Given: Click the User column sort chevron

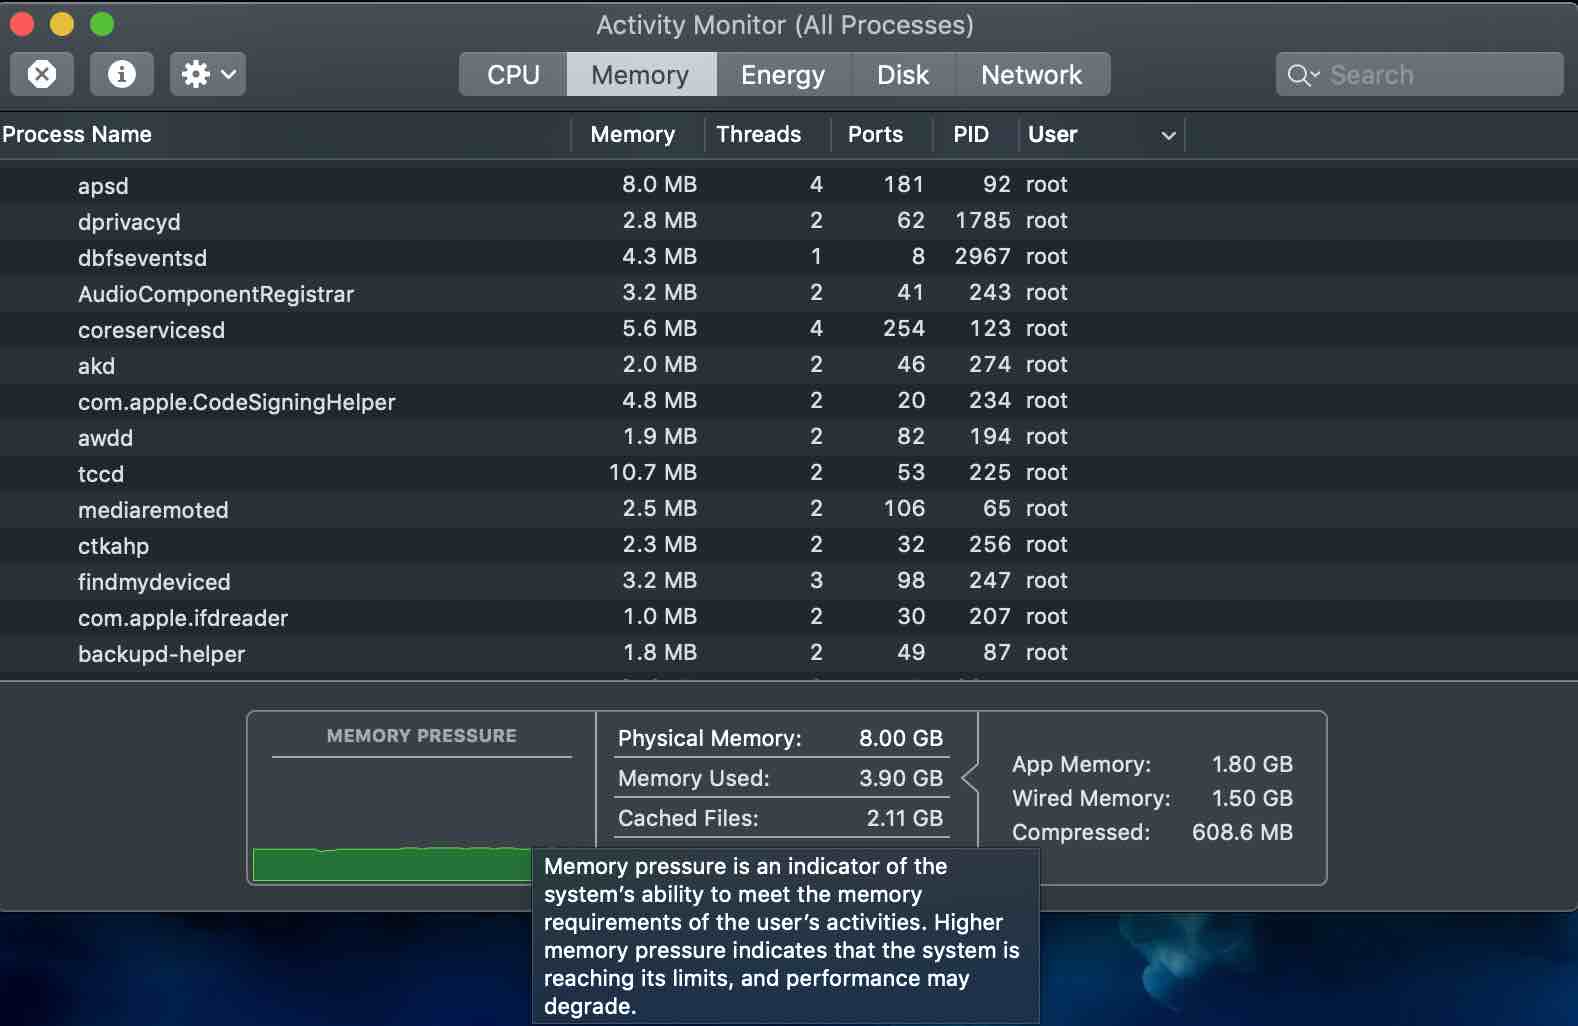Looking at the screenshot, I should point(1167,135).
